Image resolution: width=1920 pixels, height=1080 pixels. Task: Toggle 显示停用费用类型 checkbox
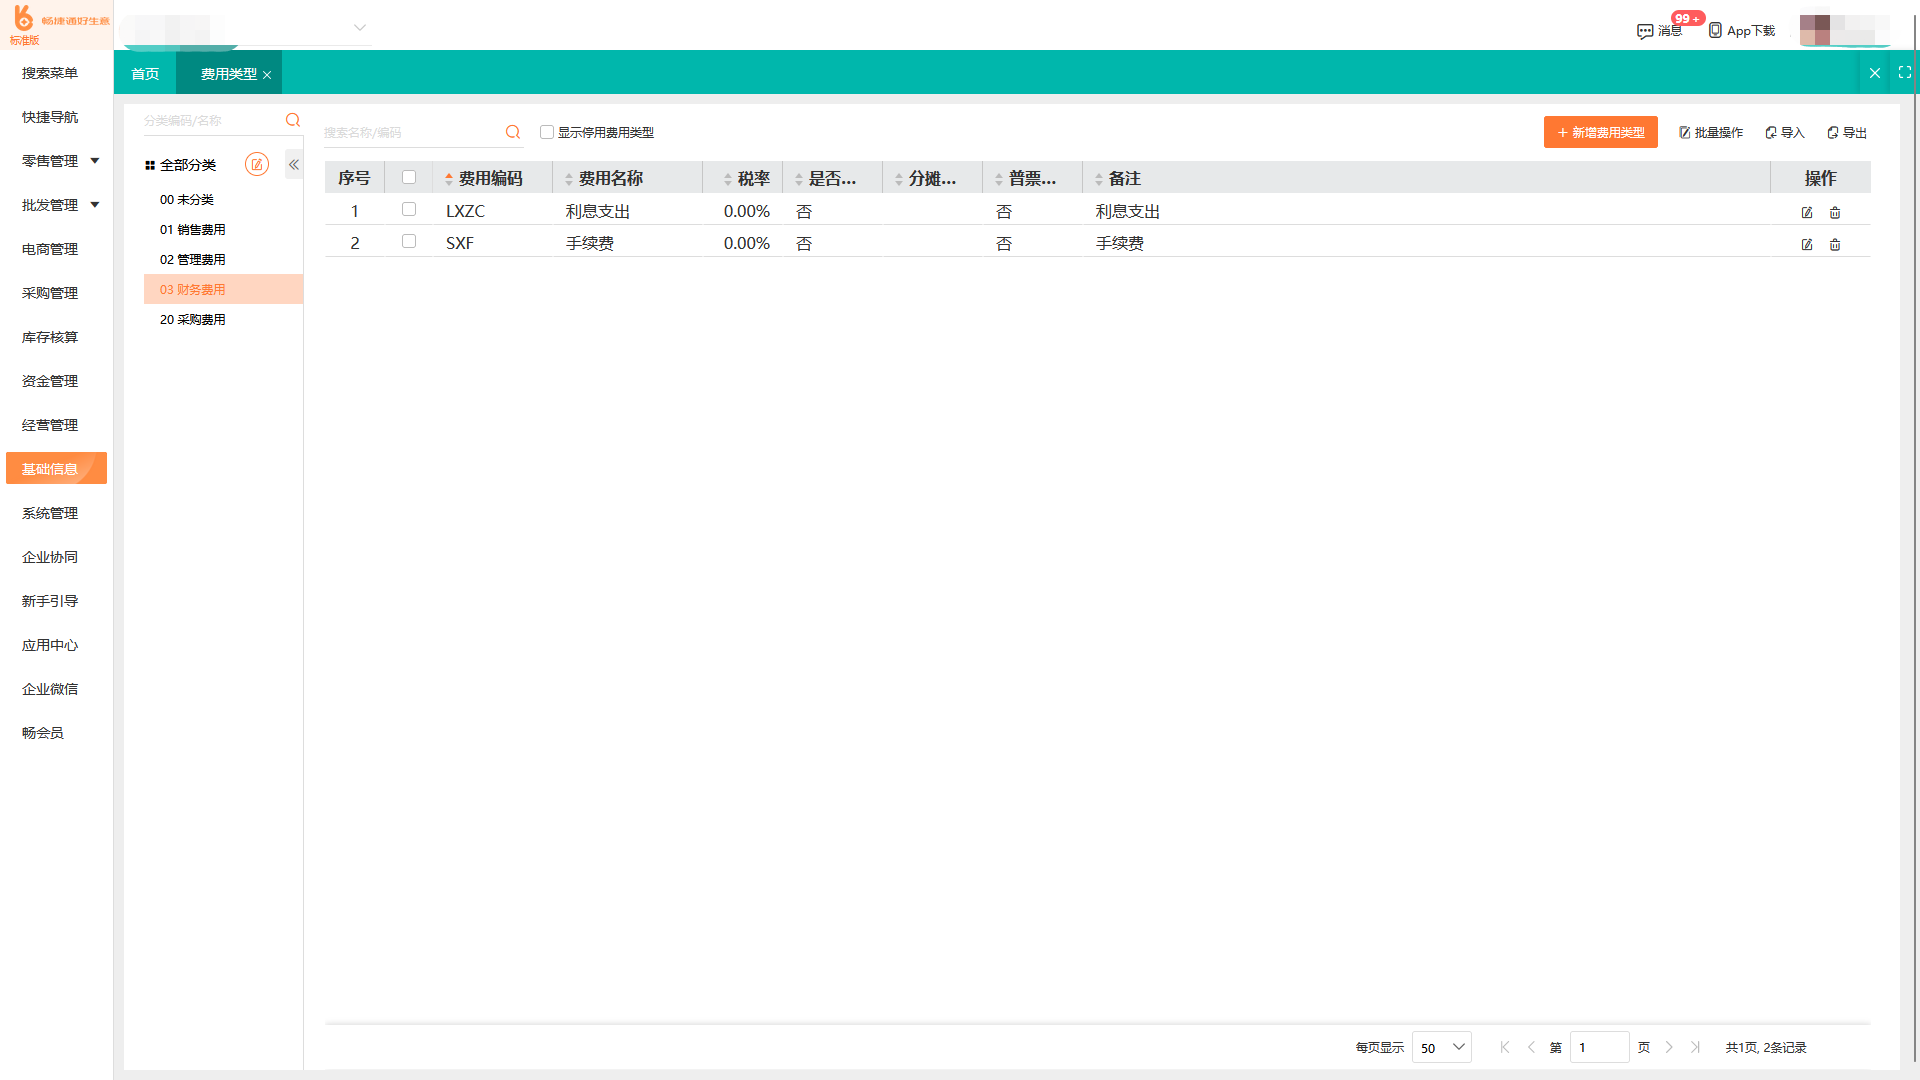point(546,132)
